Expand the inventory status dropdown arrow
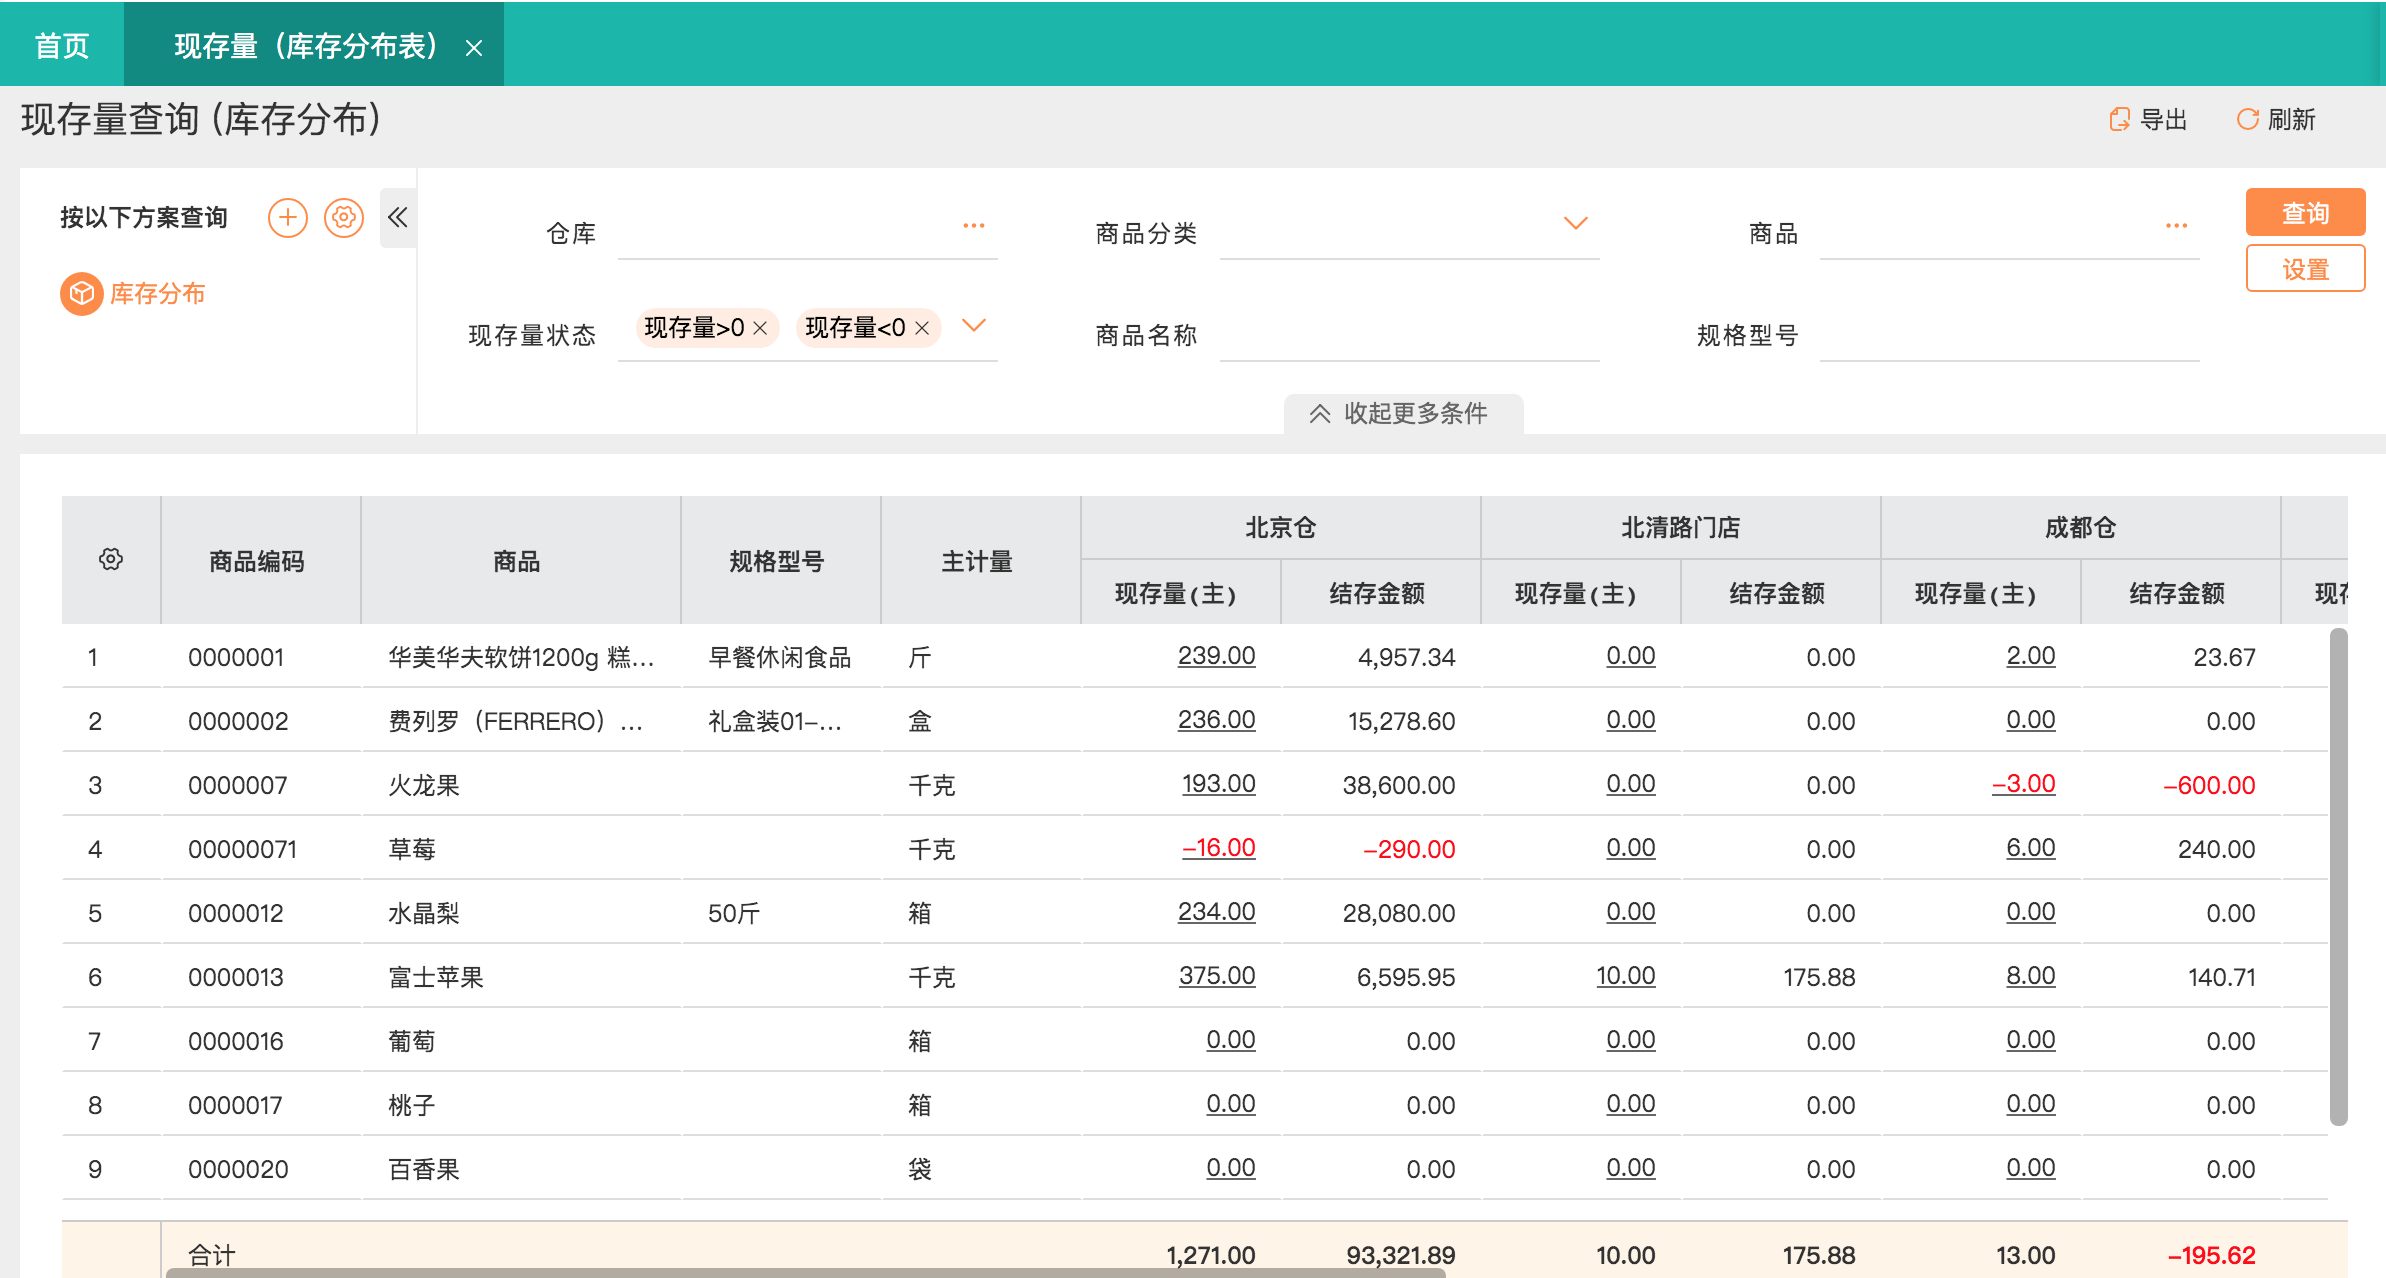The image size is (2386, 1278). (977, 328)
